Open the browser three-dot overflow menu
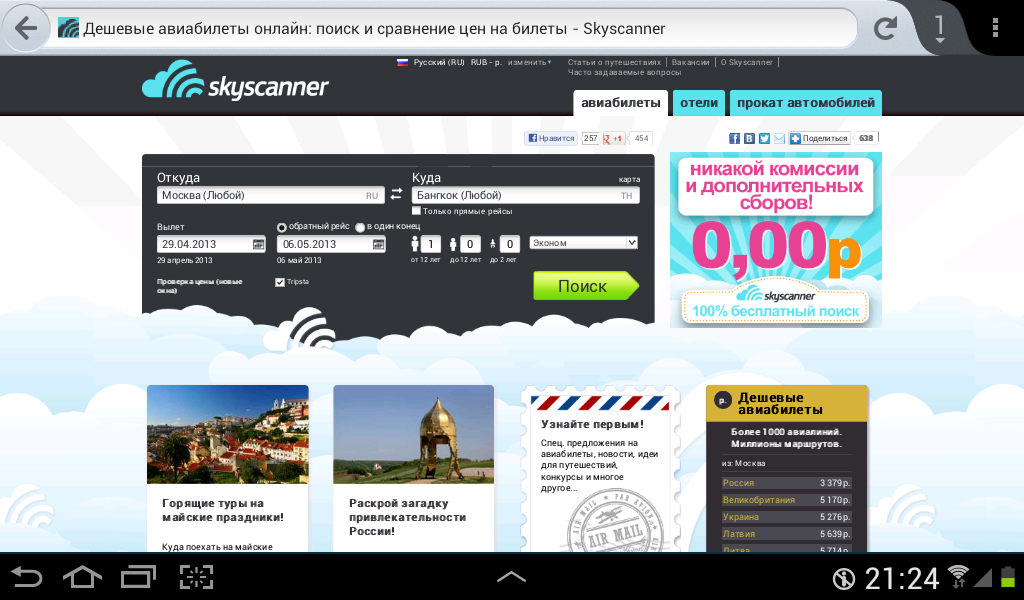 [x=994, y=28]
